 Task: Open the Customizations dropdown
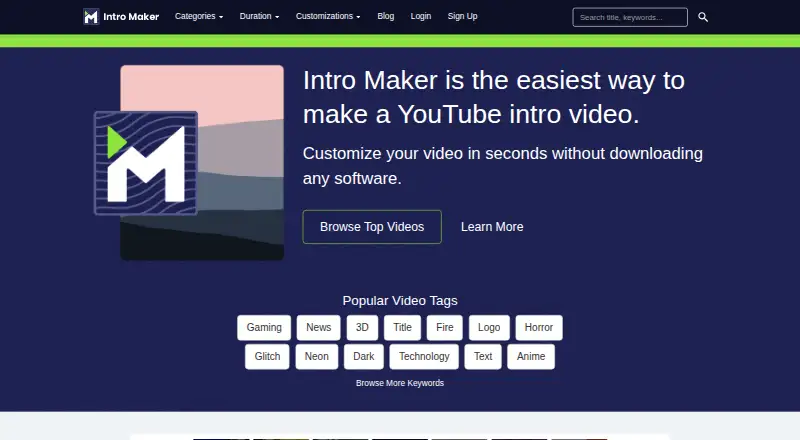(x=328, y=16)
